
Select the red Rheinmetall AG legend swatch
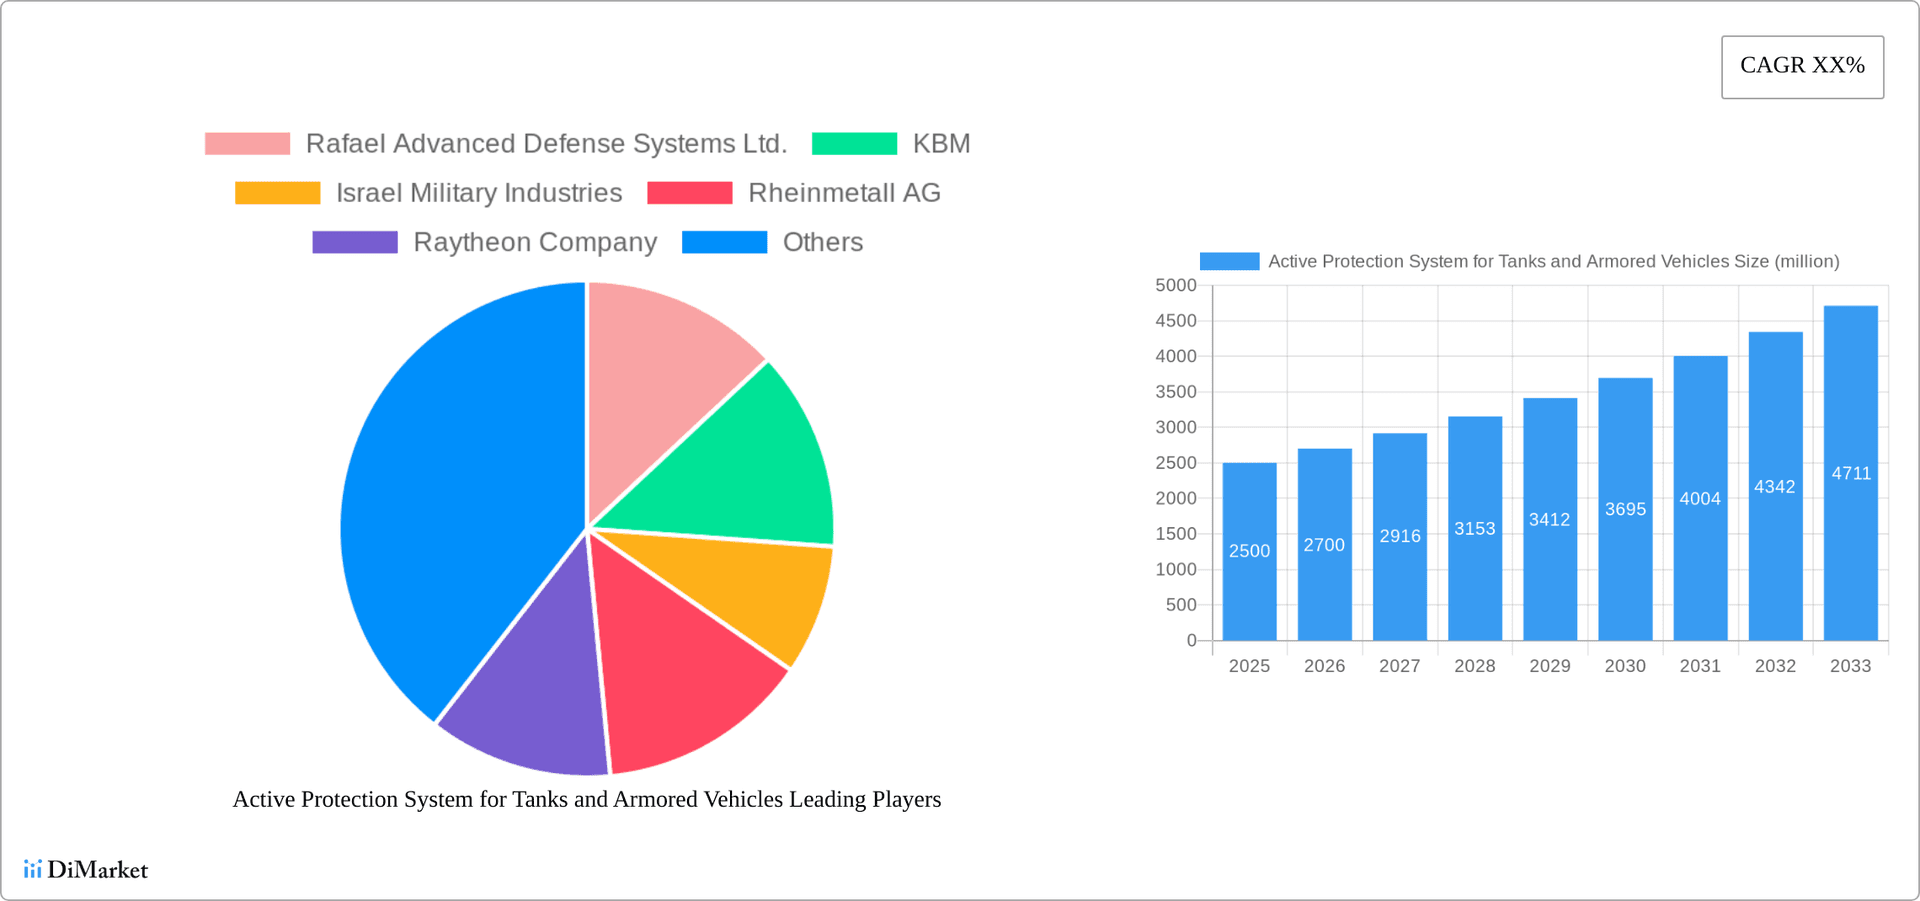click(x=690, y=192)
